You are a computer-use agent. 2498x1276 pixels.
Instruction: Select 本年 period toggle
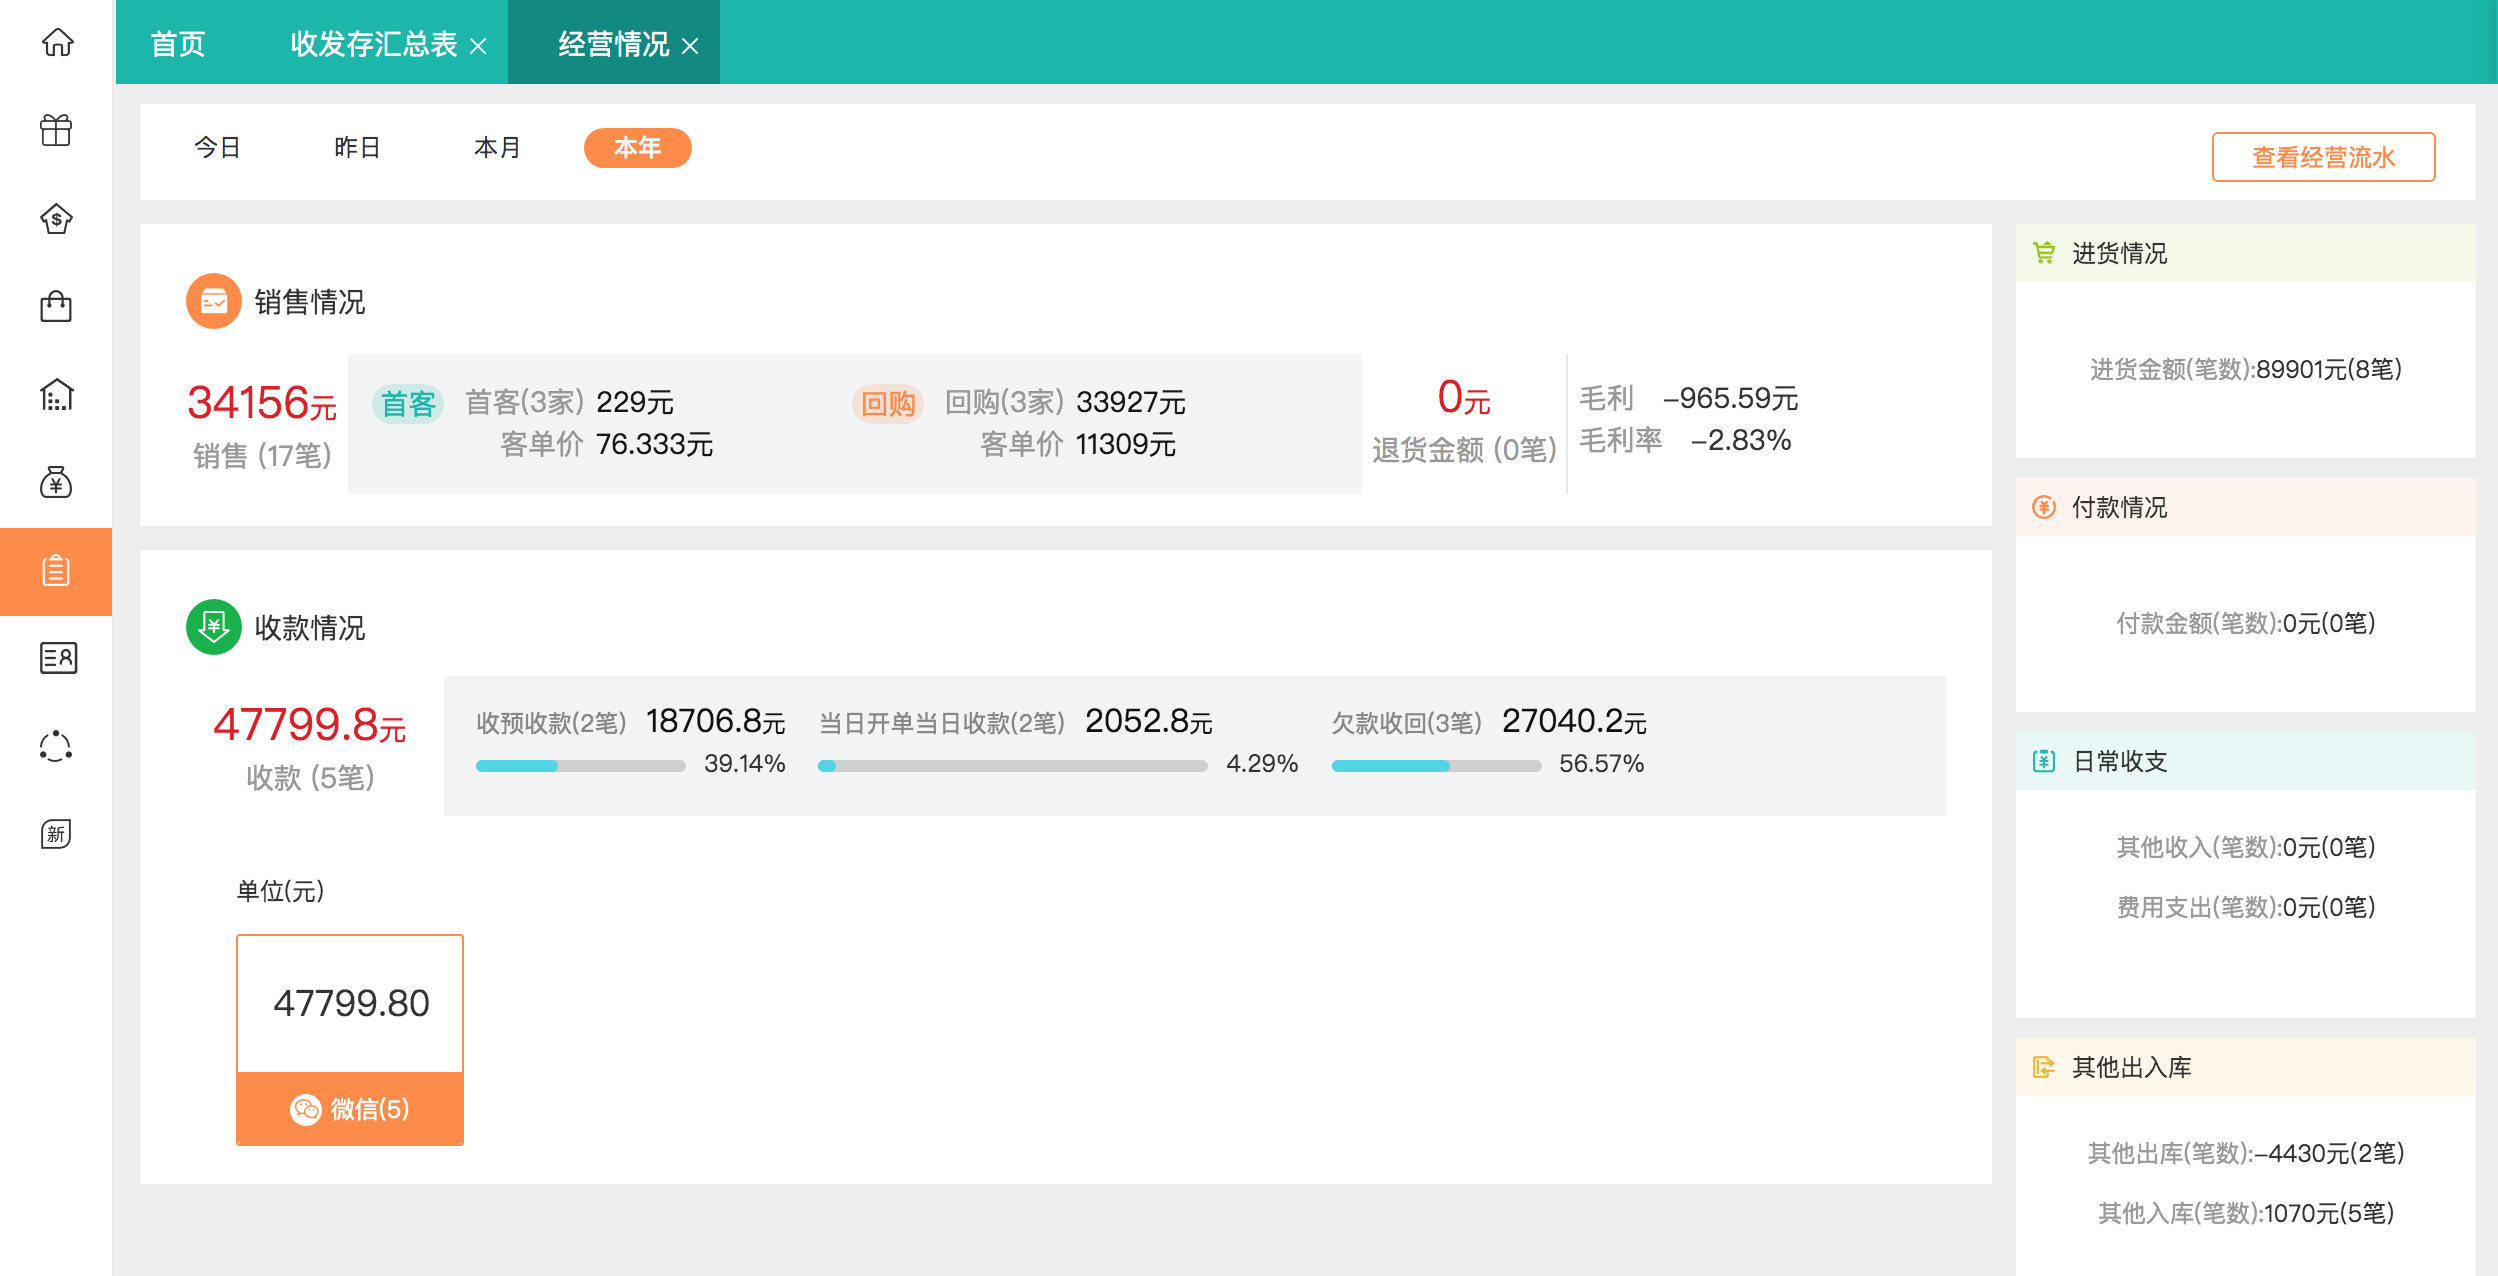tap(638, 148)
